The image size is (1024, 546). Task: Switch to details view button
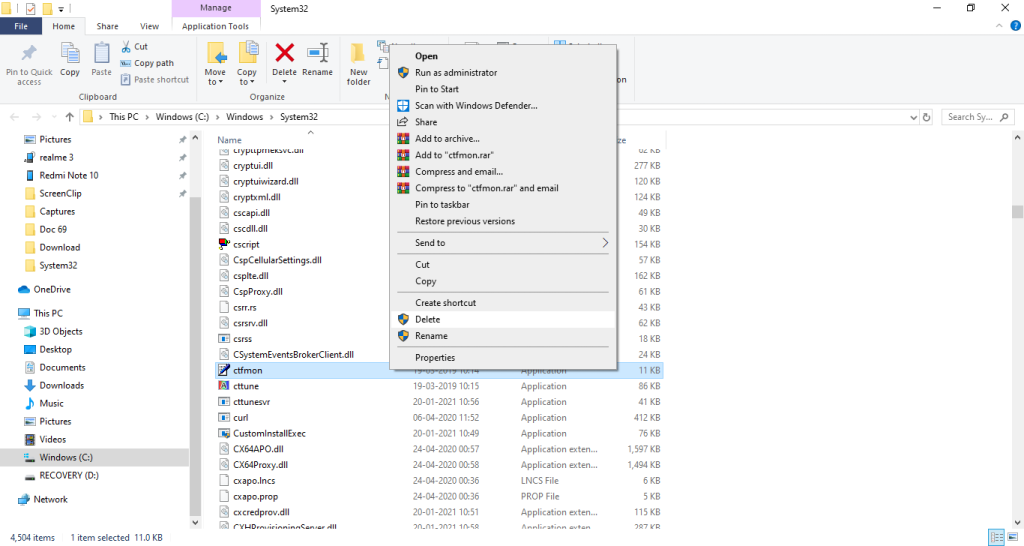click(997, 538)
